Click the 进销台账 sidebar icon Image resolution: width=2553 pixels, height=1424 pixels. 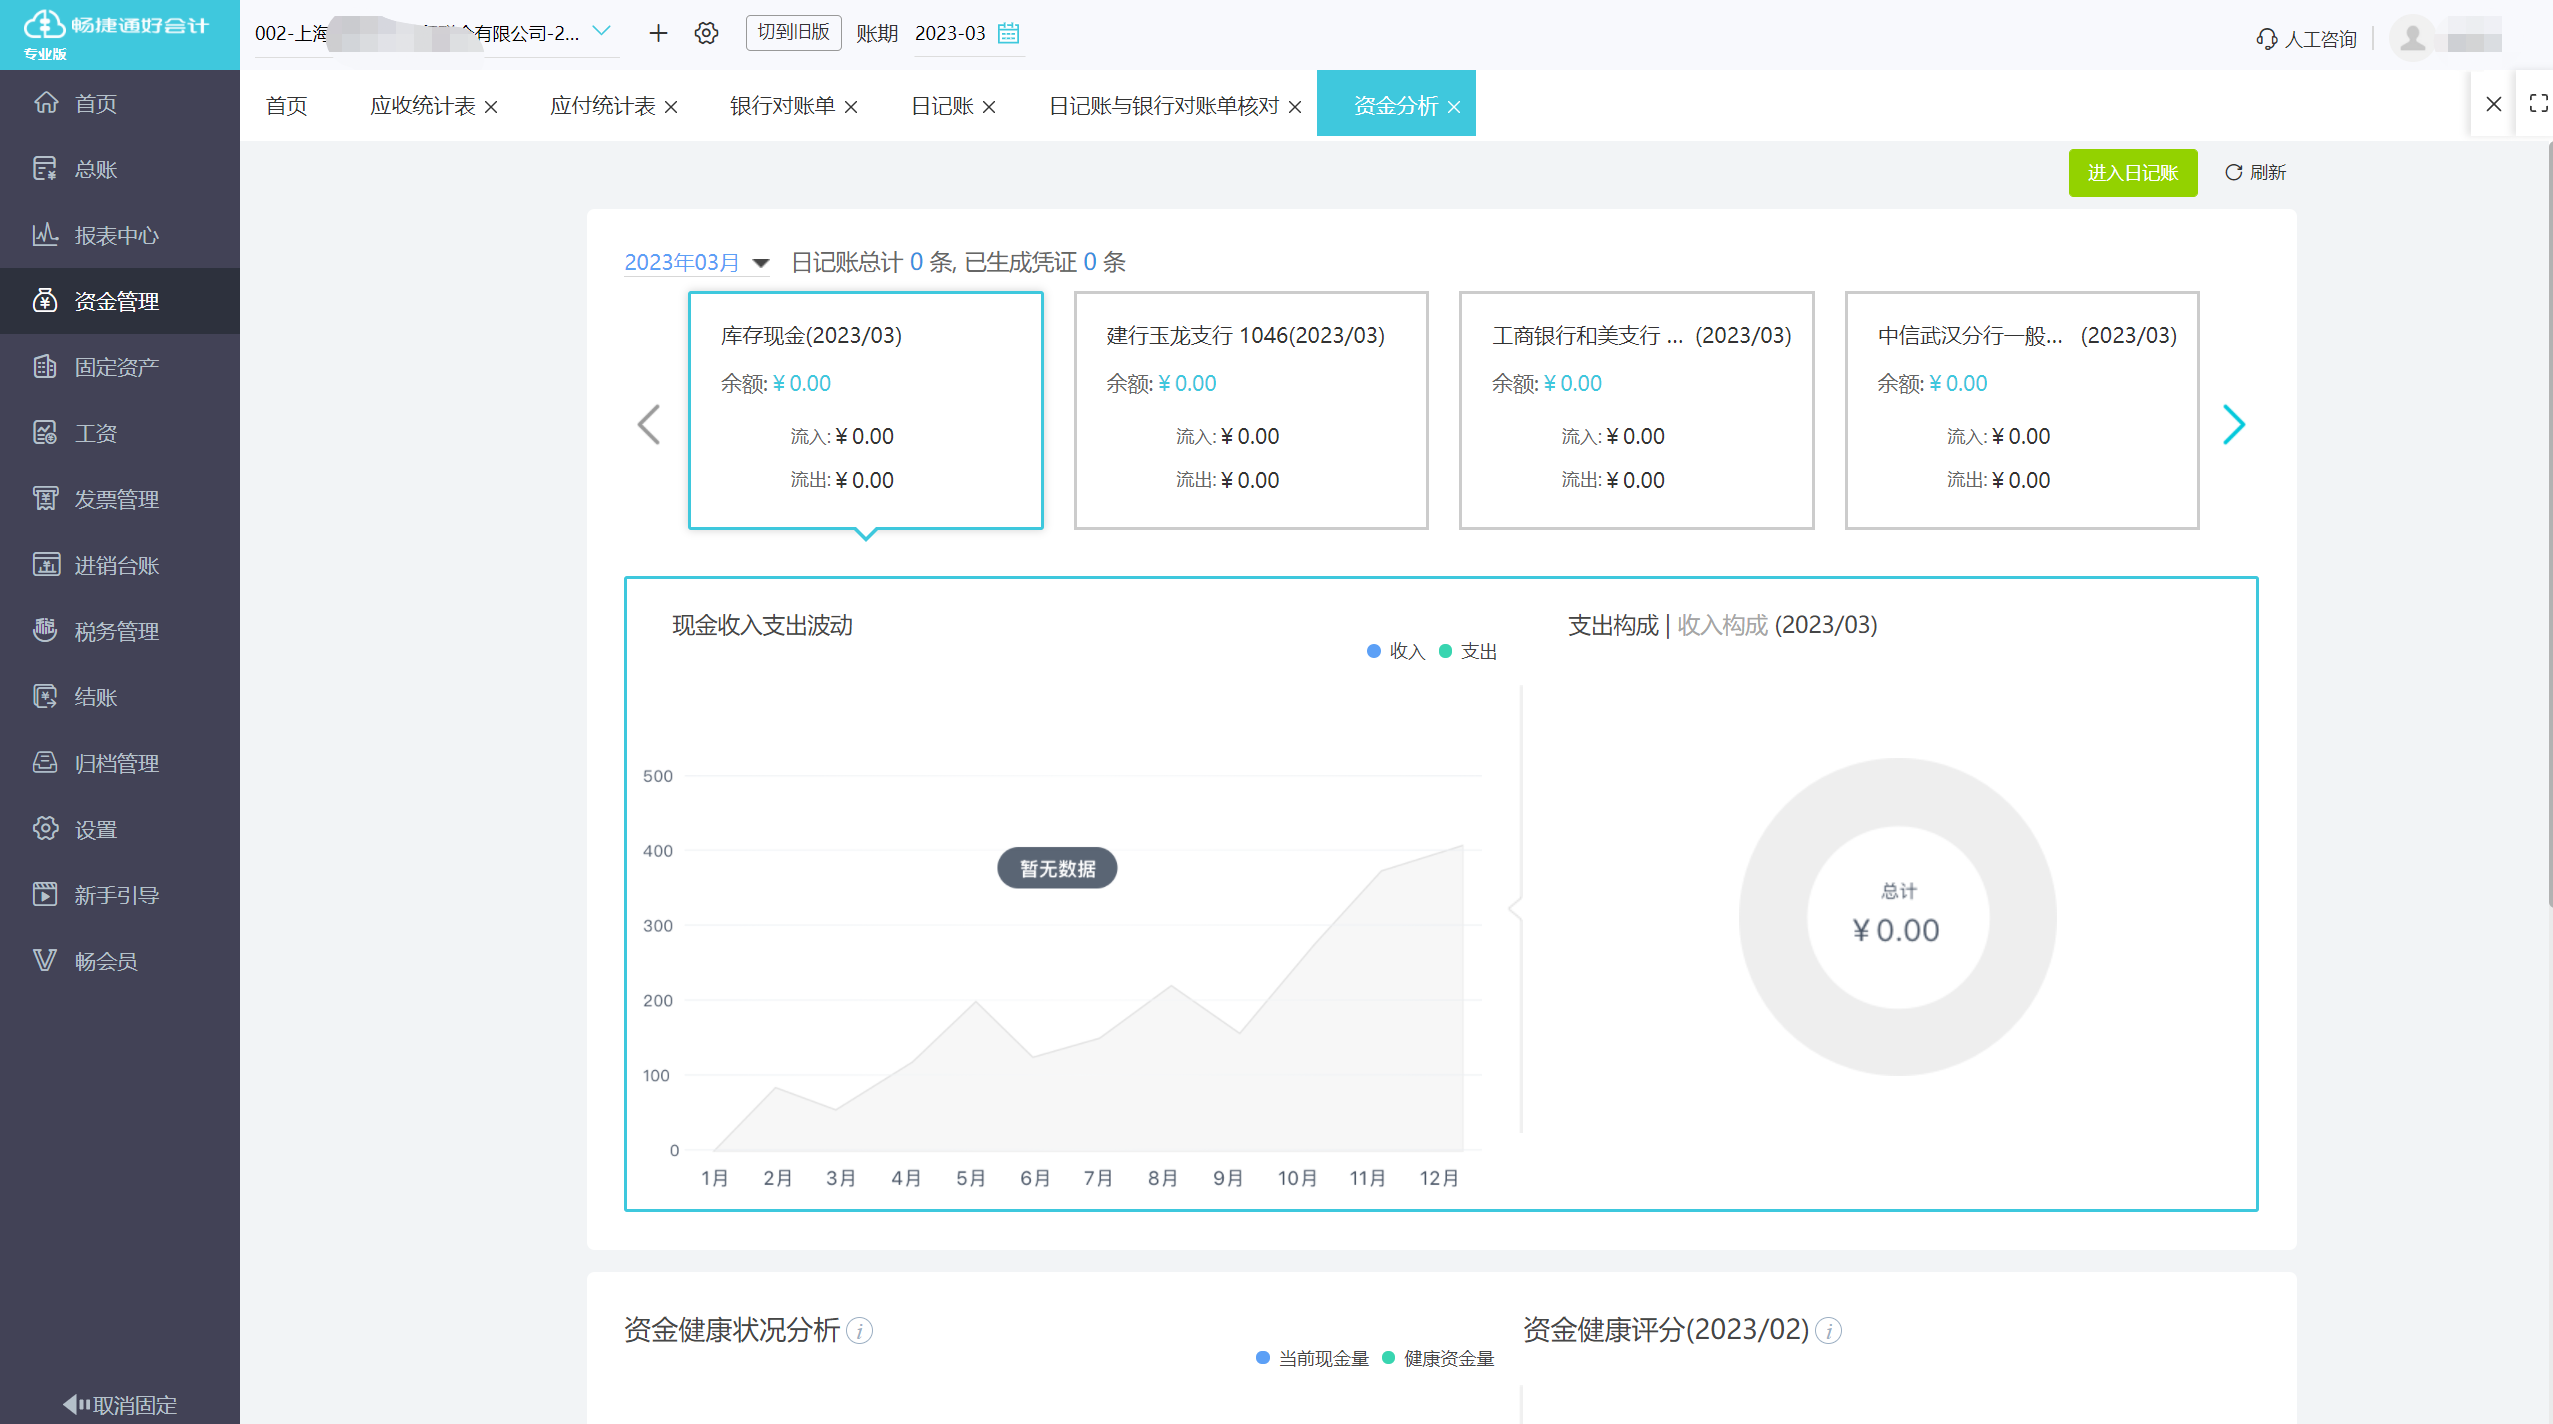point(46,563)
